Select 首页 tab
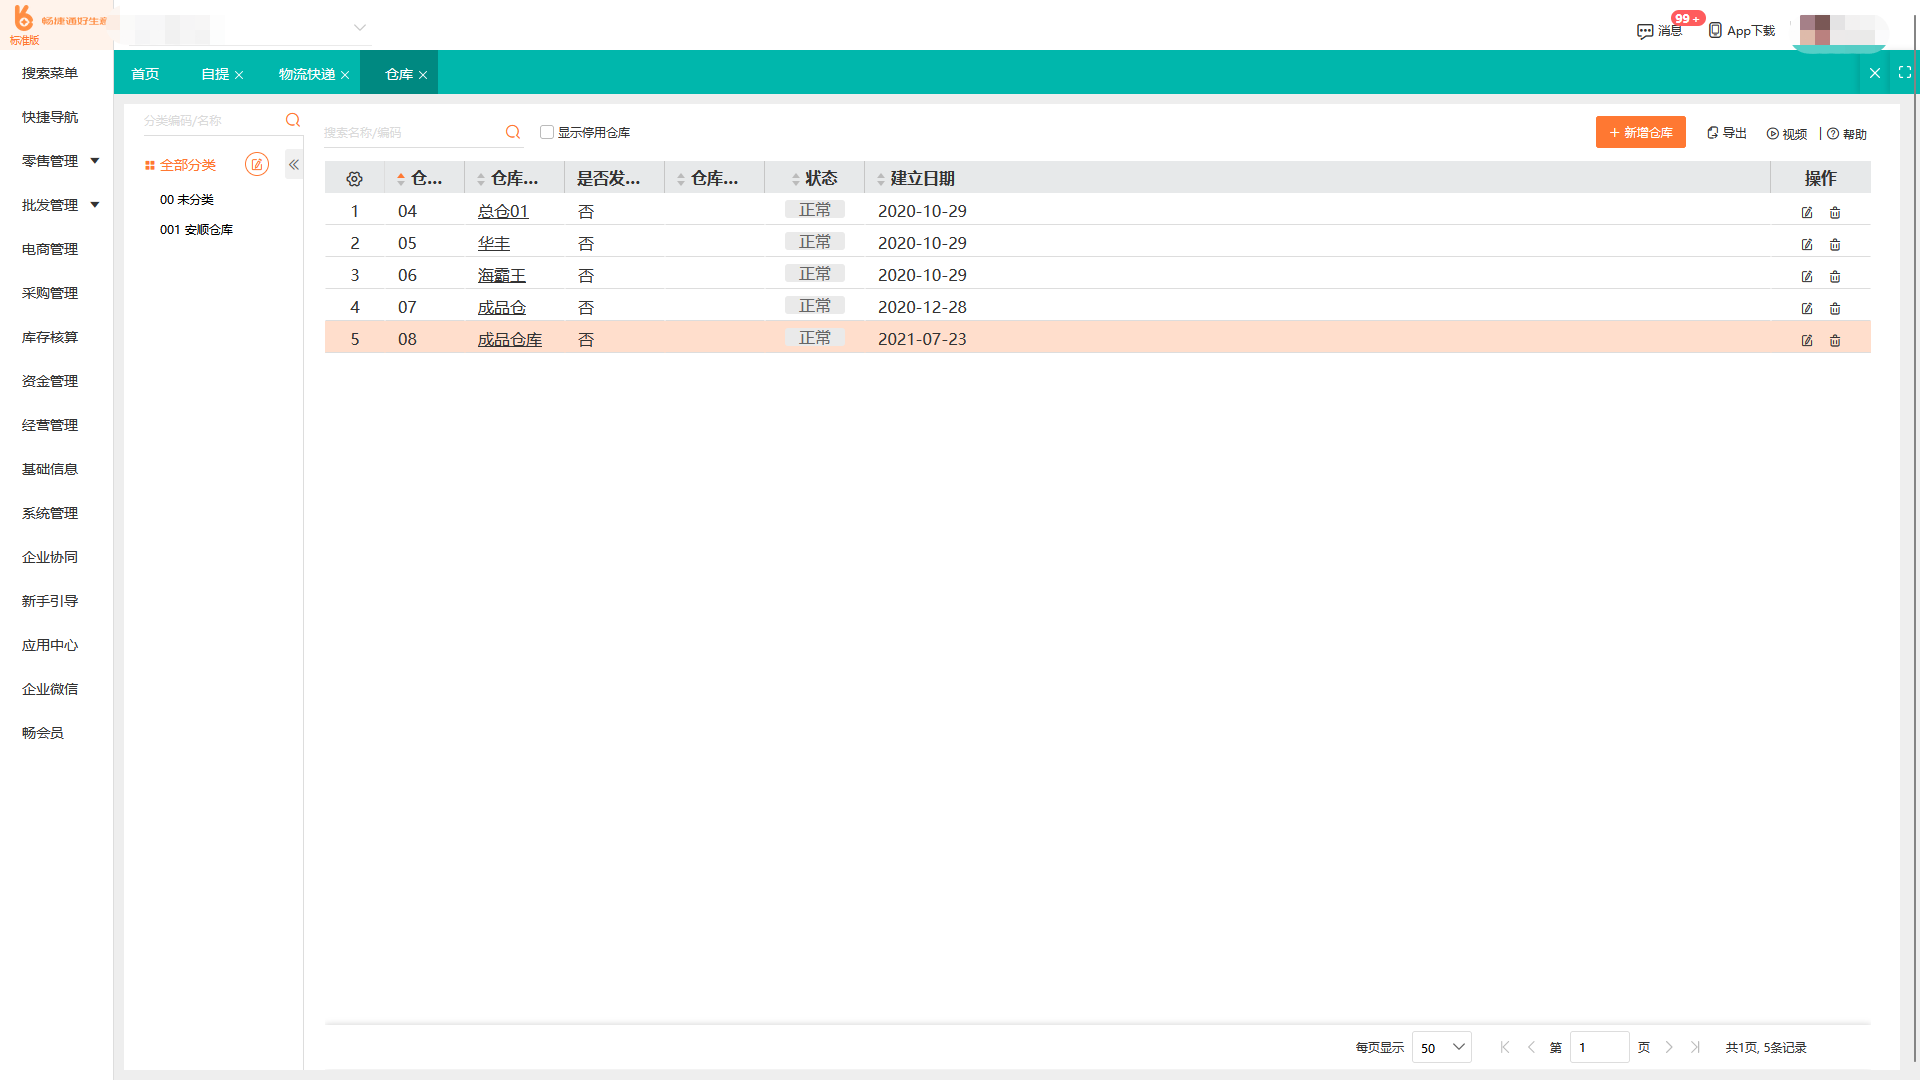 click(144, 74)
